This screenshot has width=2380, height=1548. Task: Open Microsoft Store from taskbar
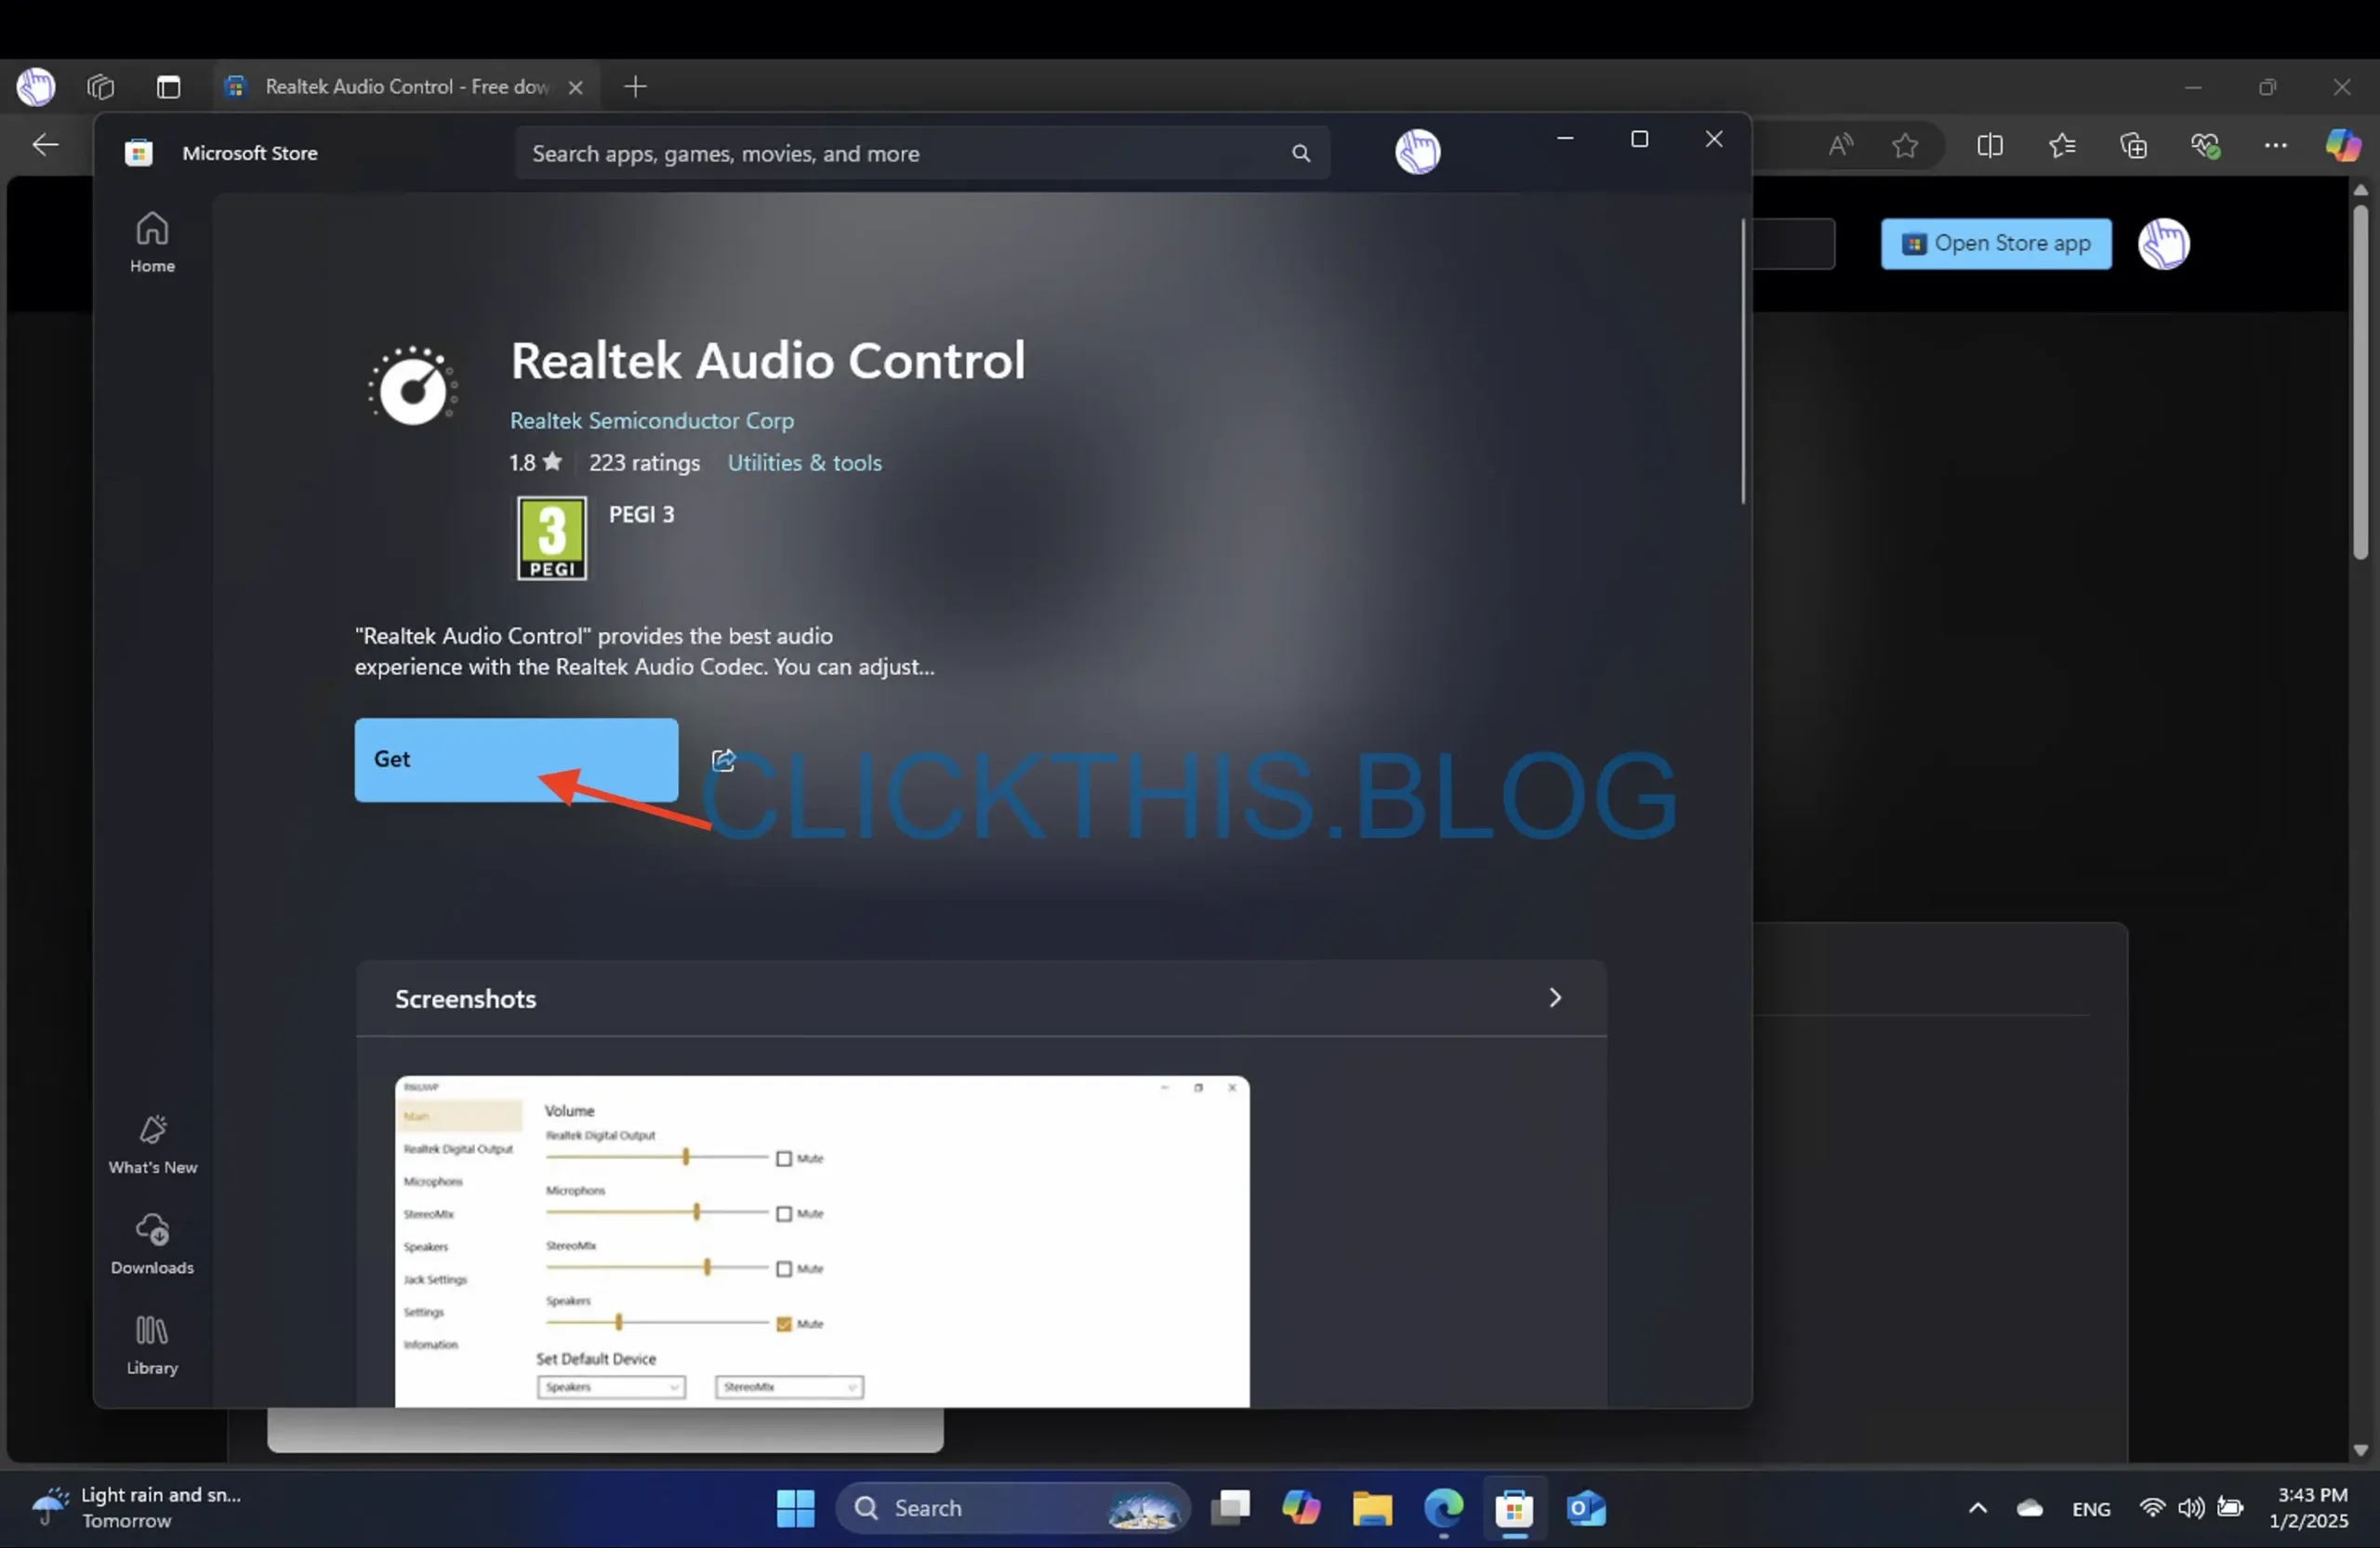pyautogui.click(x=1514, y=1508)
